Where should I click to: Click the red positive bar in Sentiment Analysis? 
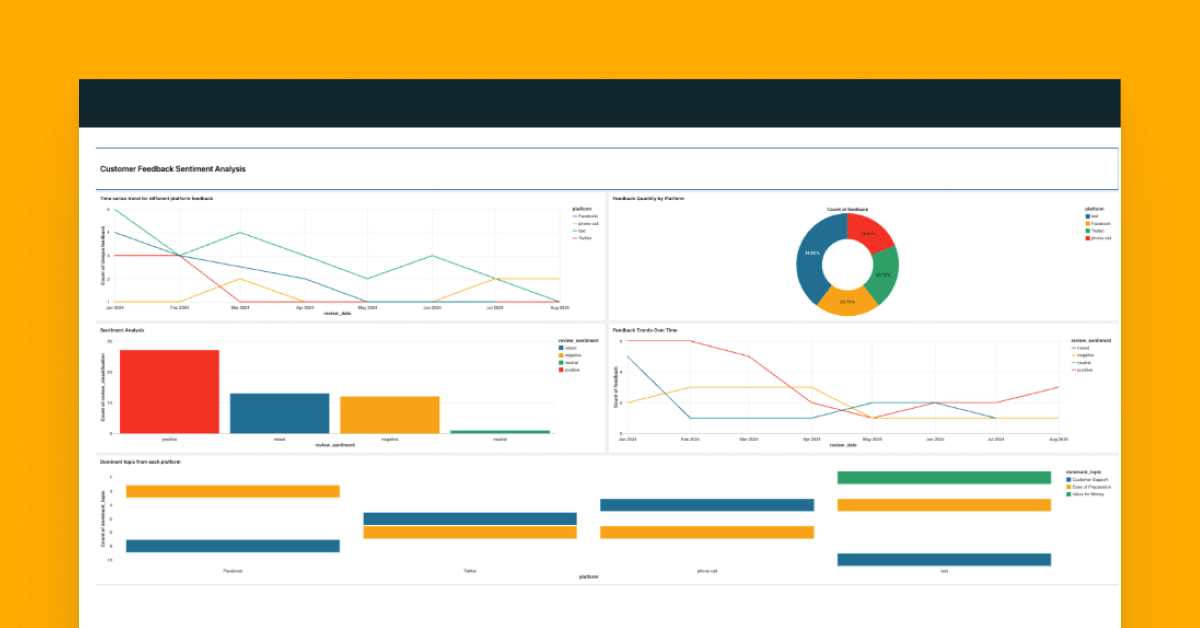pos(169,391)
